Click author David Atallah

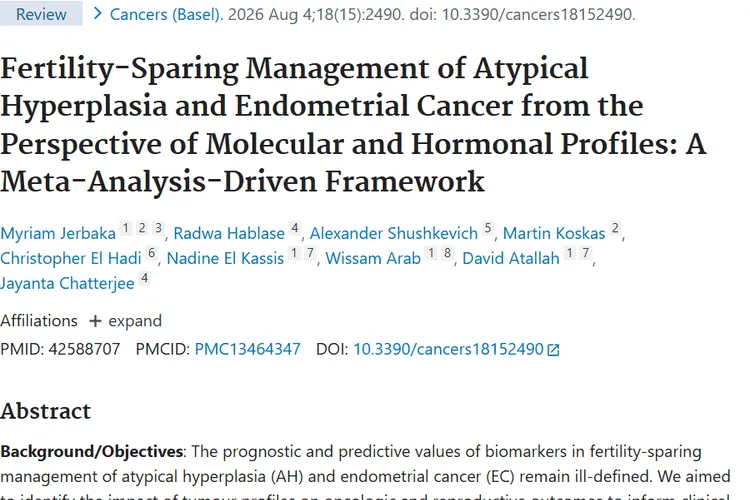click(x=511, y=258)
